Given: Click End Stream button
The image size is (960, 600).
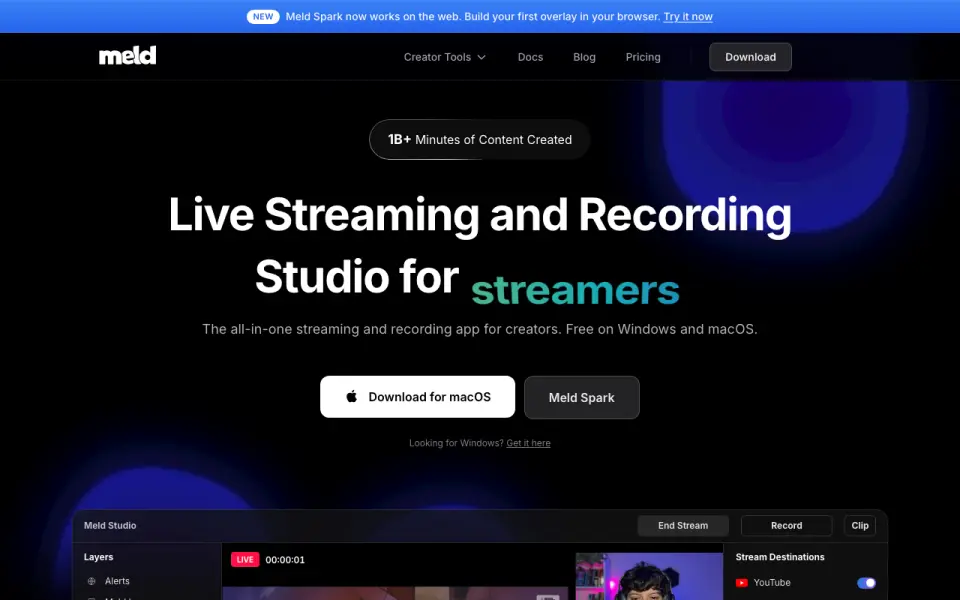Looking at the screenshot, I should (683, 525).
